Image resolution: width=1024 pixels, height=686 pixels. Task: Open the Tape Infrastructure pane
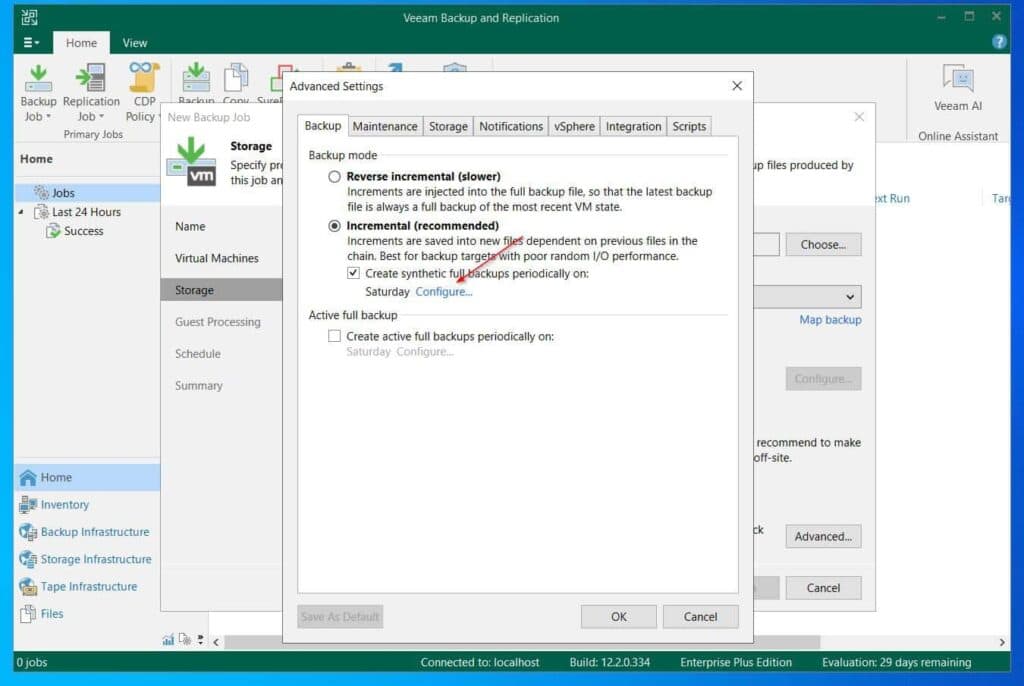coord(87,587)
